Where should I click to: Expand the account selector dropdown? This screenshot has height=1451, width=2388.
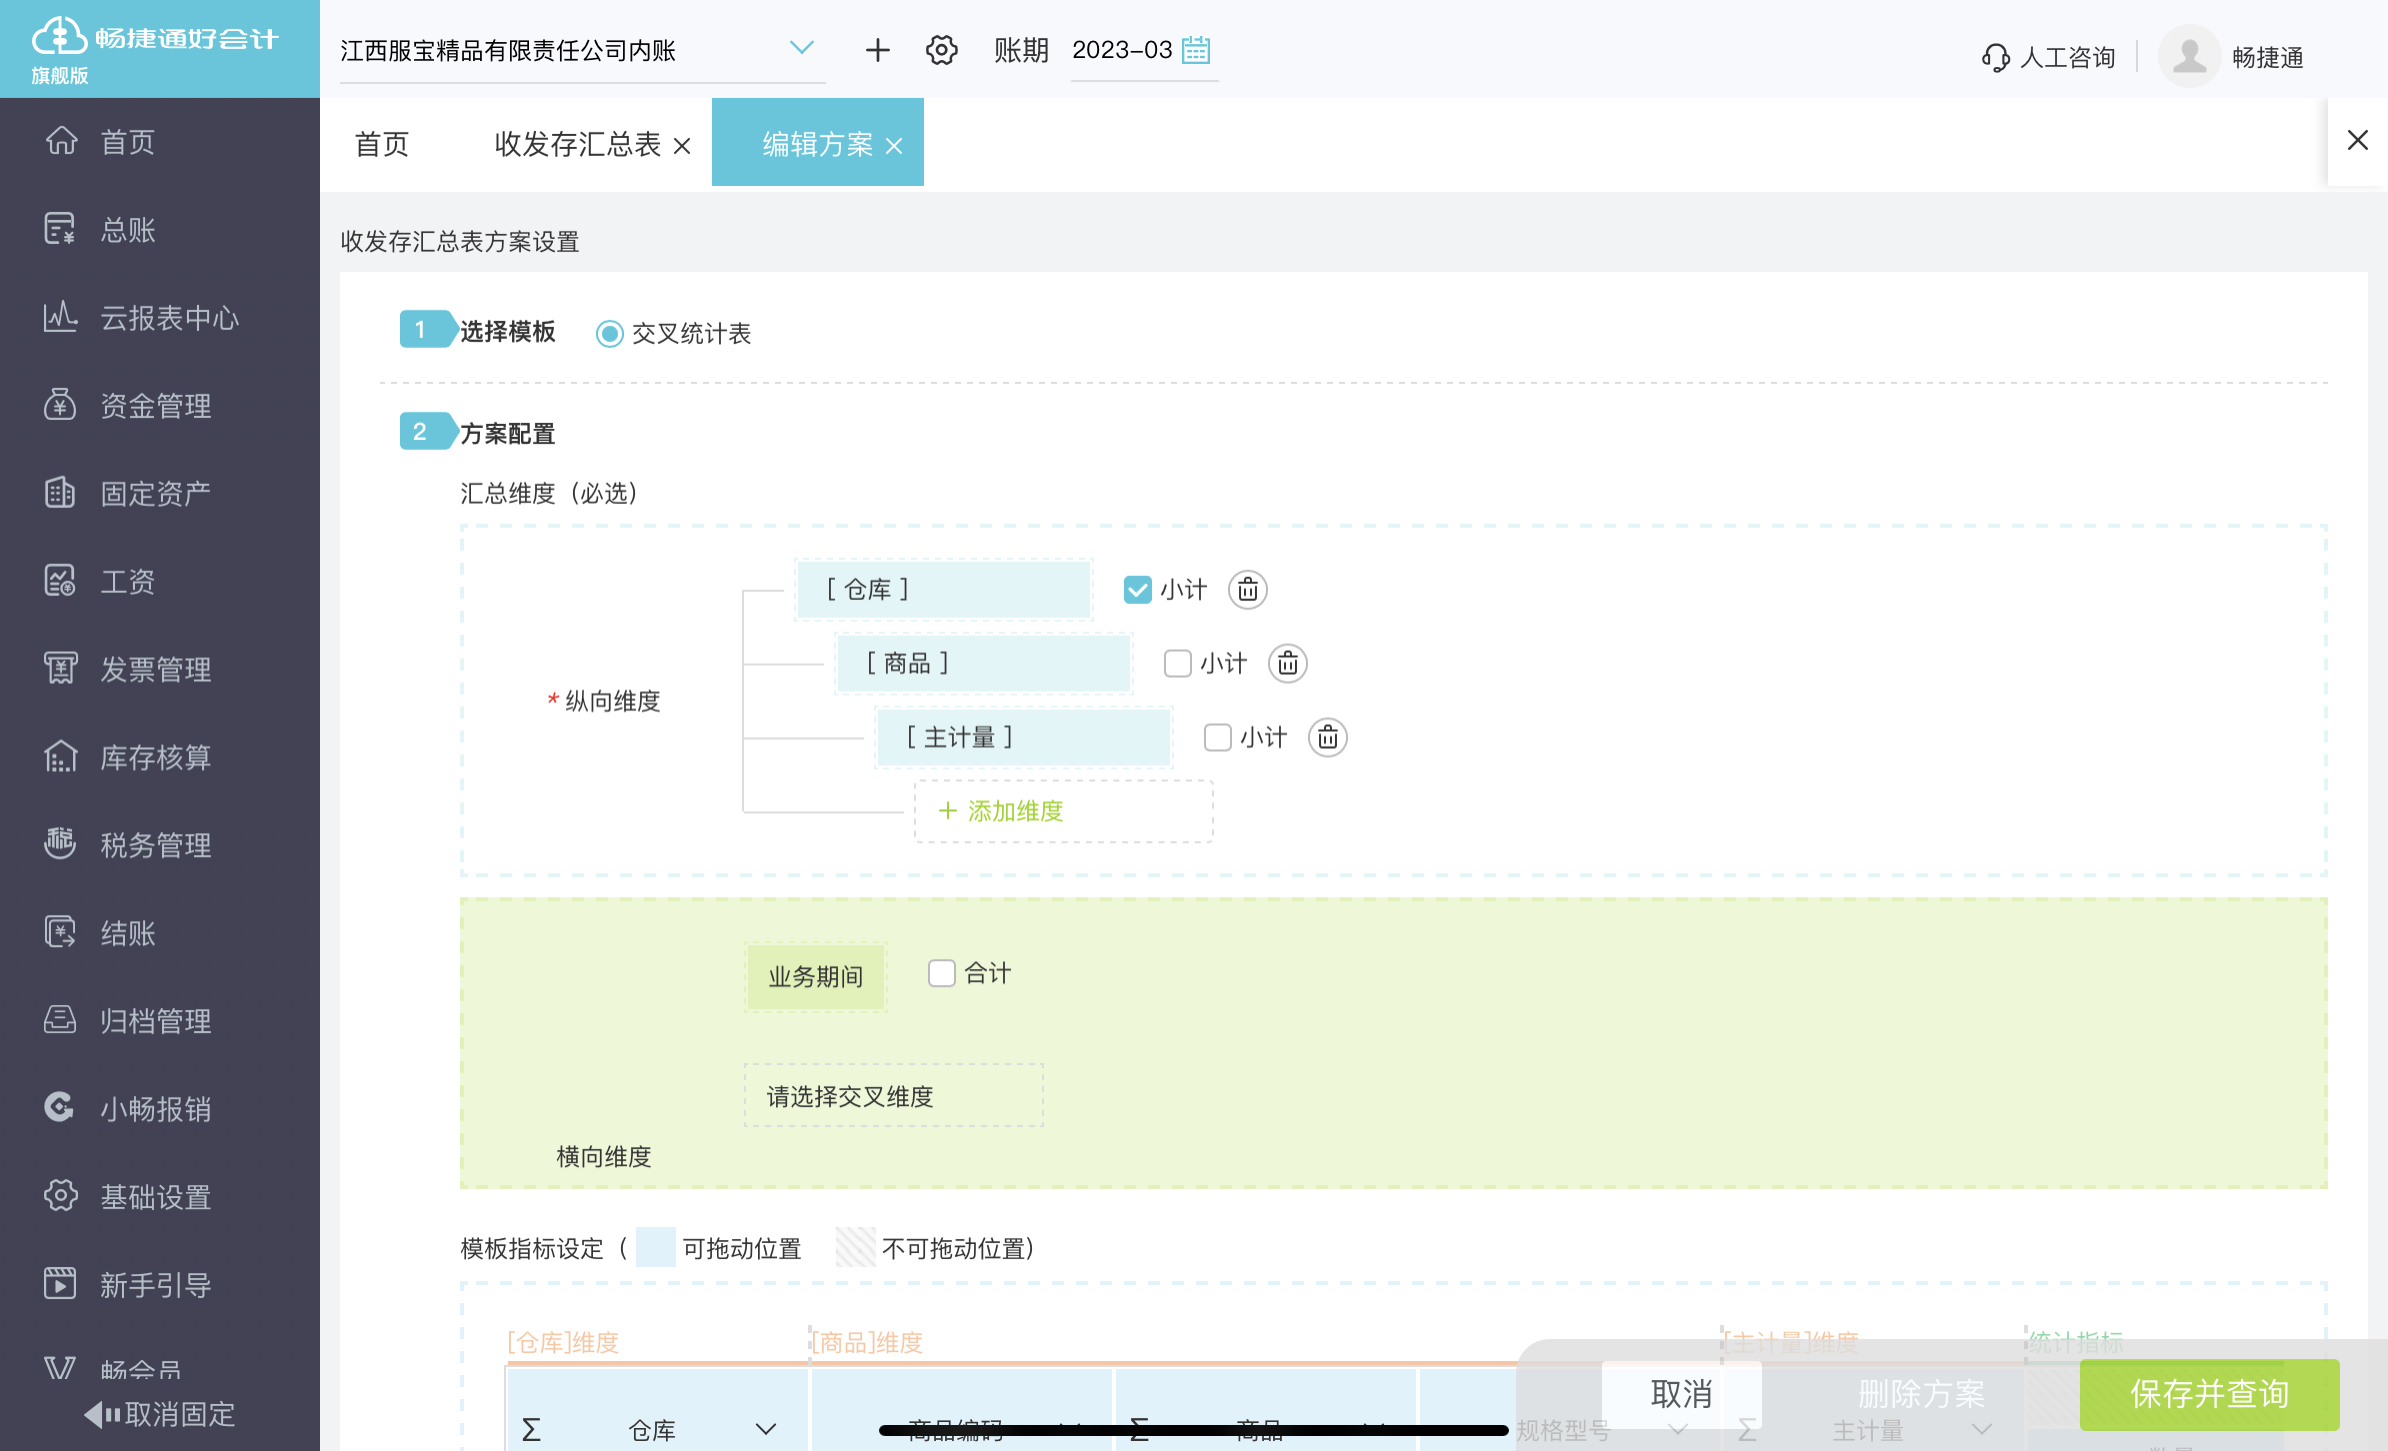pyautogui.click(x=805, y=48)
